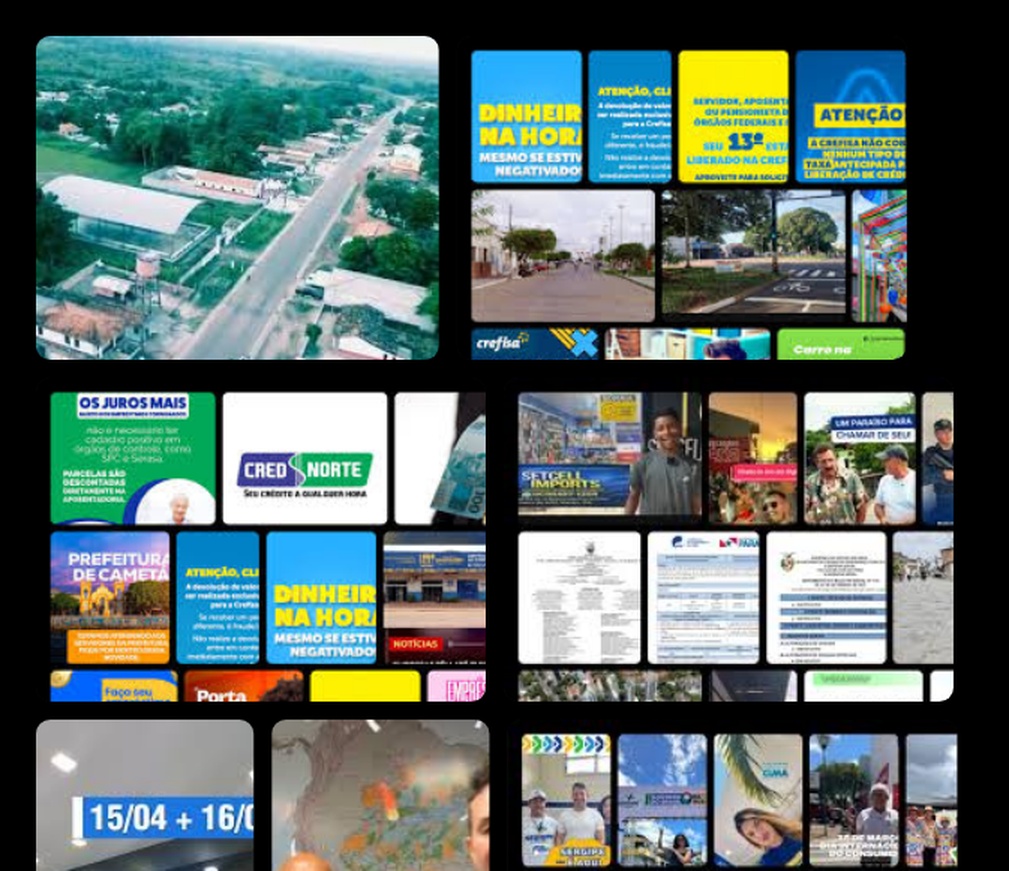Select the SETCELL IMPORTS store thumbnail
Viewport: 1009px width, 871px height.
pos(608,458)
